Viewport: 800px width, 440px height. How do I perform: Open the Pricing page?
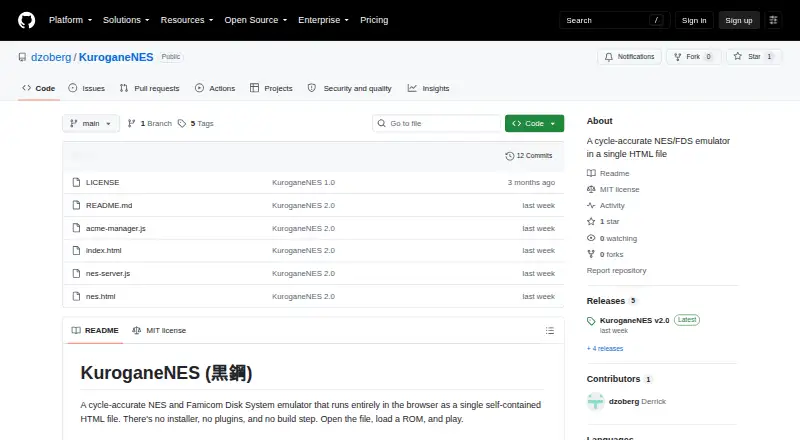(374, 20)
